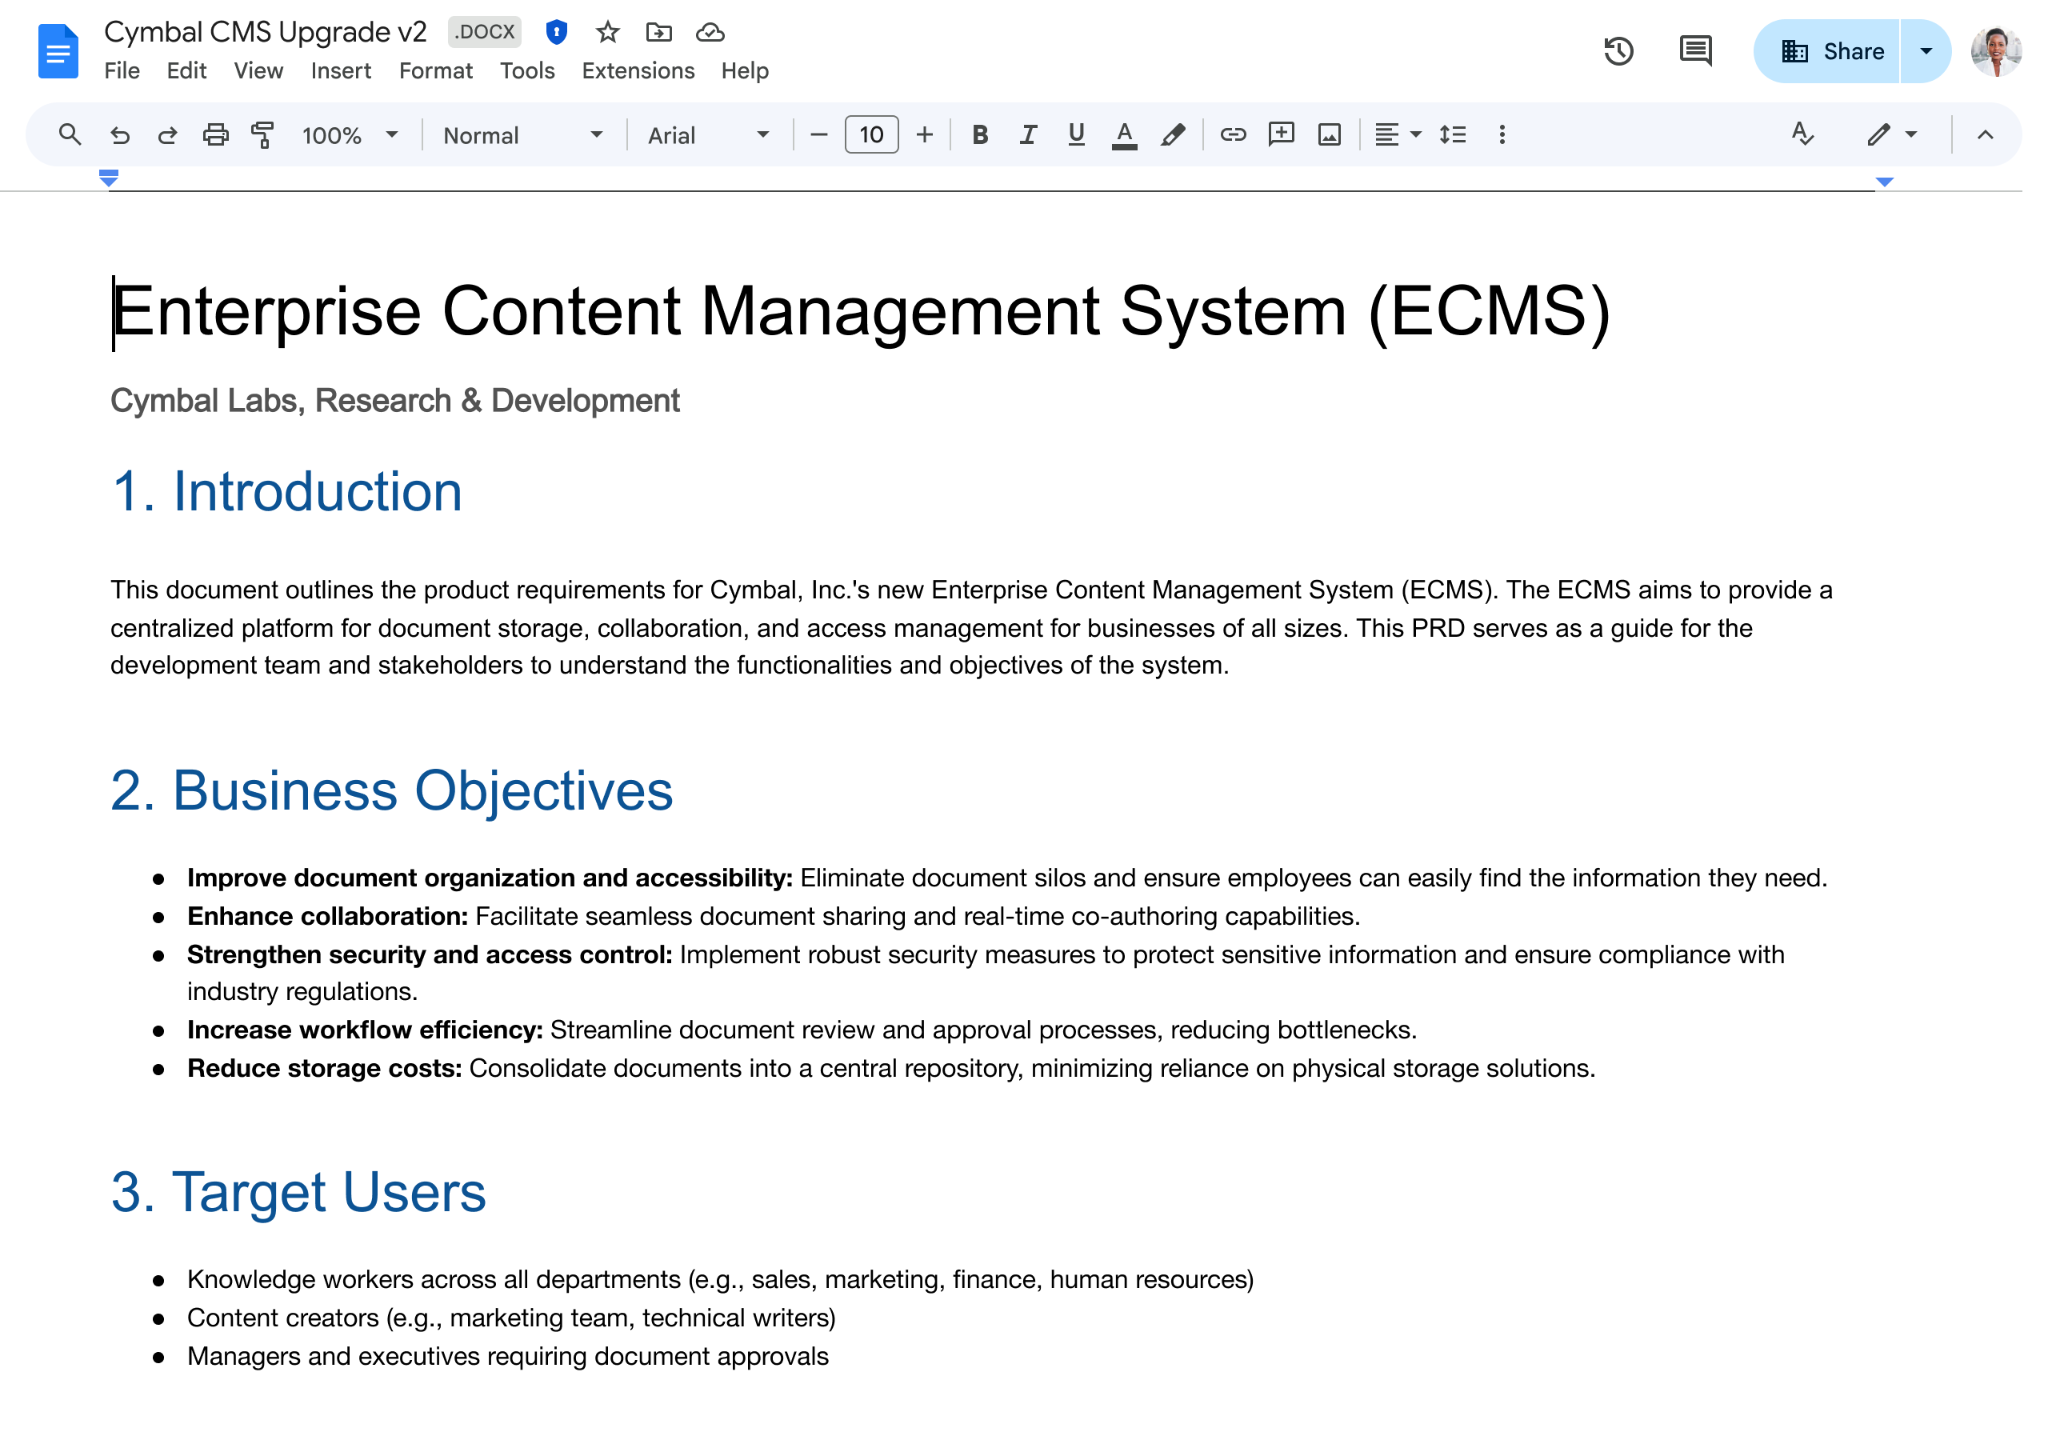Click the insert link icon
Viewport: 2048px width, 1440px height.
point(1232,135)
